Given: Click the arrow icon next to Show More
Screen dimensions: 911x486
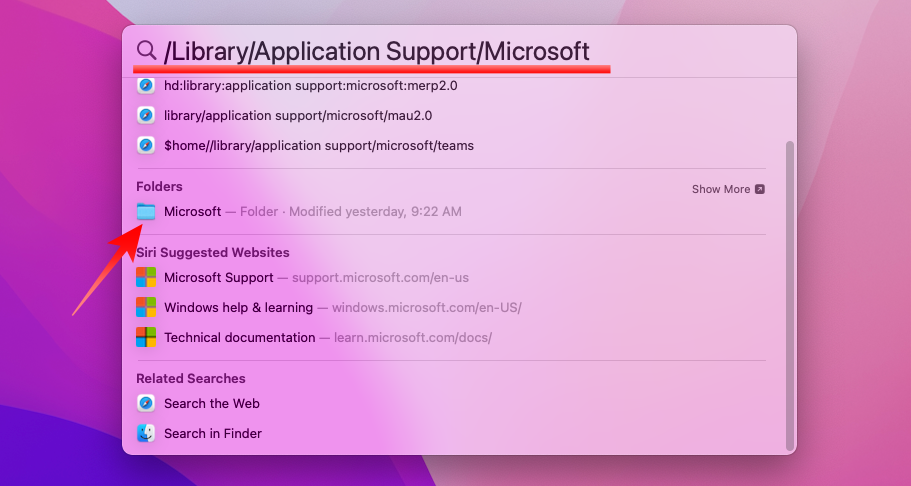Looking at the screenshot, I should (x=759, y=189).
